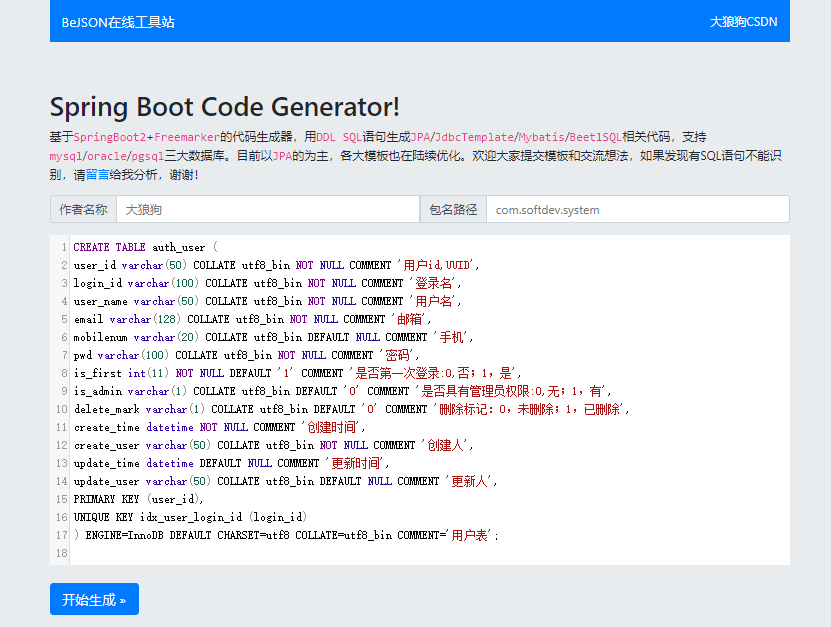The image size is (831, 627).
Task: Focus the 包名路径 input field
Action: tap(637, 209)
